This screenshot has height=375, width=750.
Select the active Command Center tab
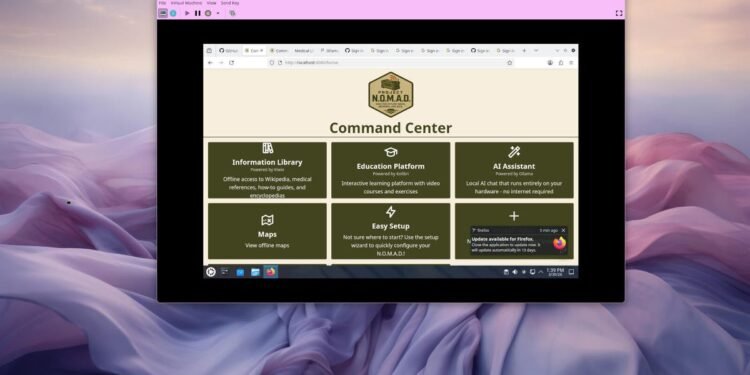[x=254, y=50]
